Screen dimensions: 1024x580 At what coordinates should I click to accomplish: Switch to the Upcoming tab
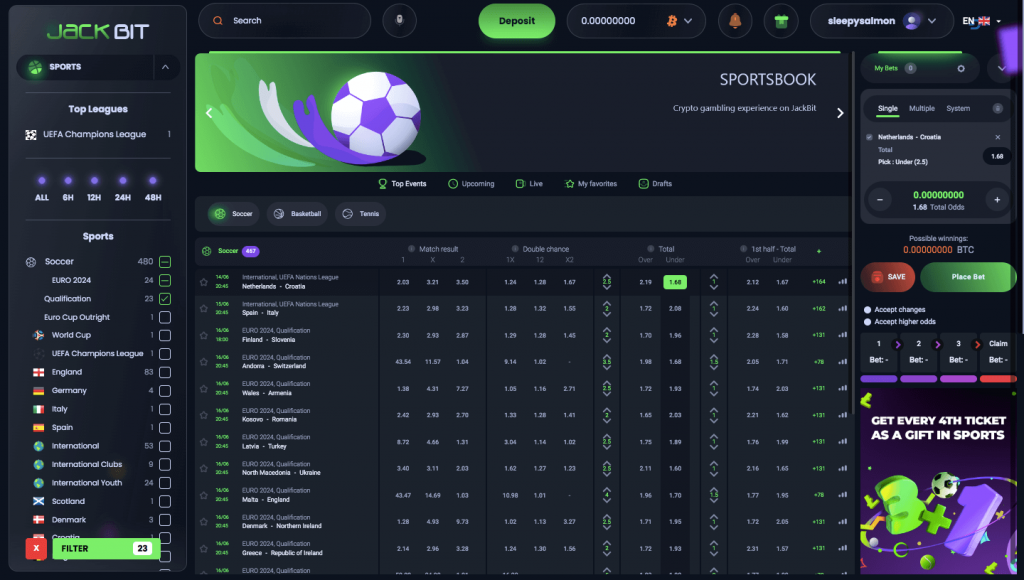click(471, 184)
